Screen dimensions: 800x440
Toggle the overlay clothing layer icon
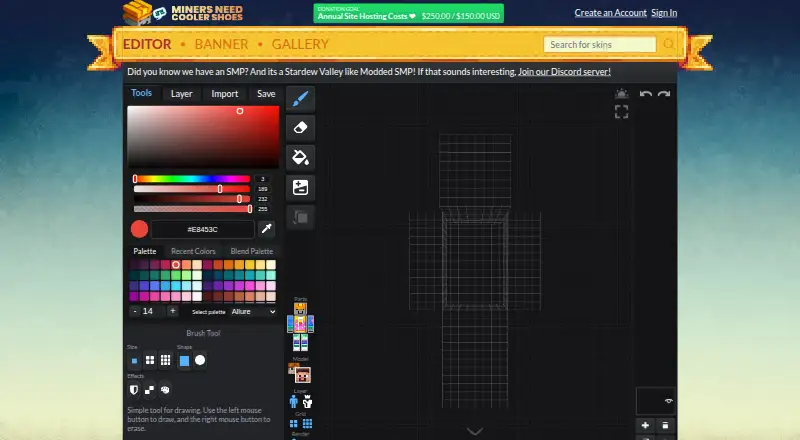click(307, 402)
